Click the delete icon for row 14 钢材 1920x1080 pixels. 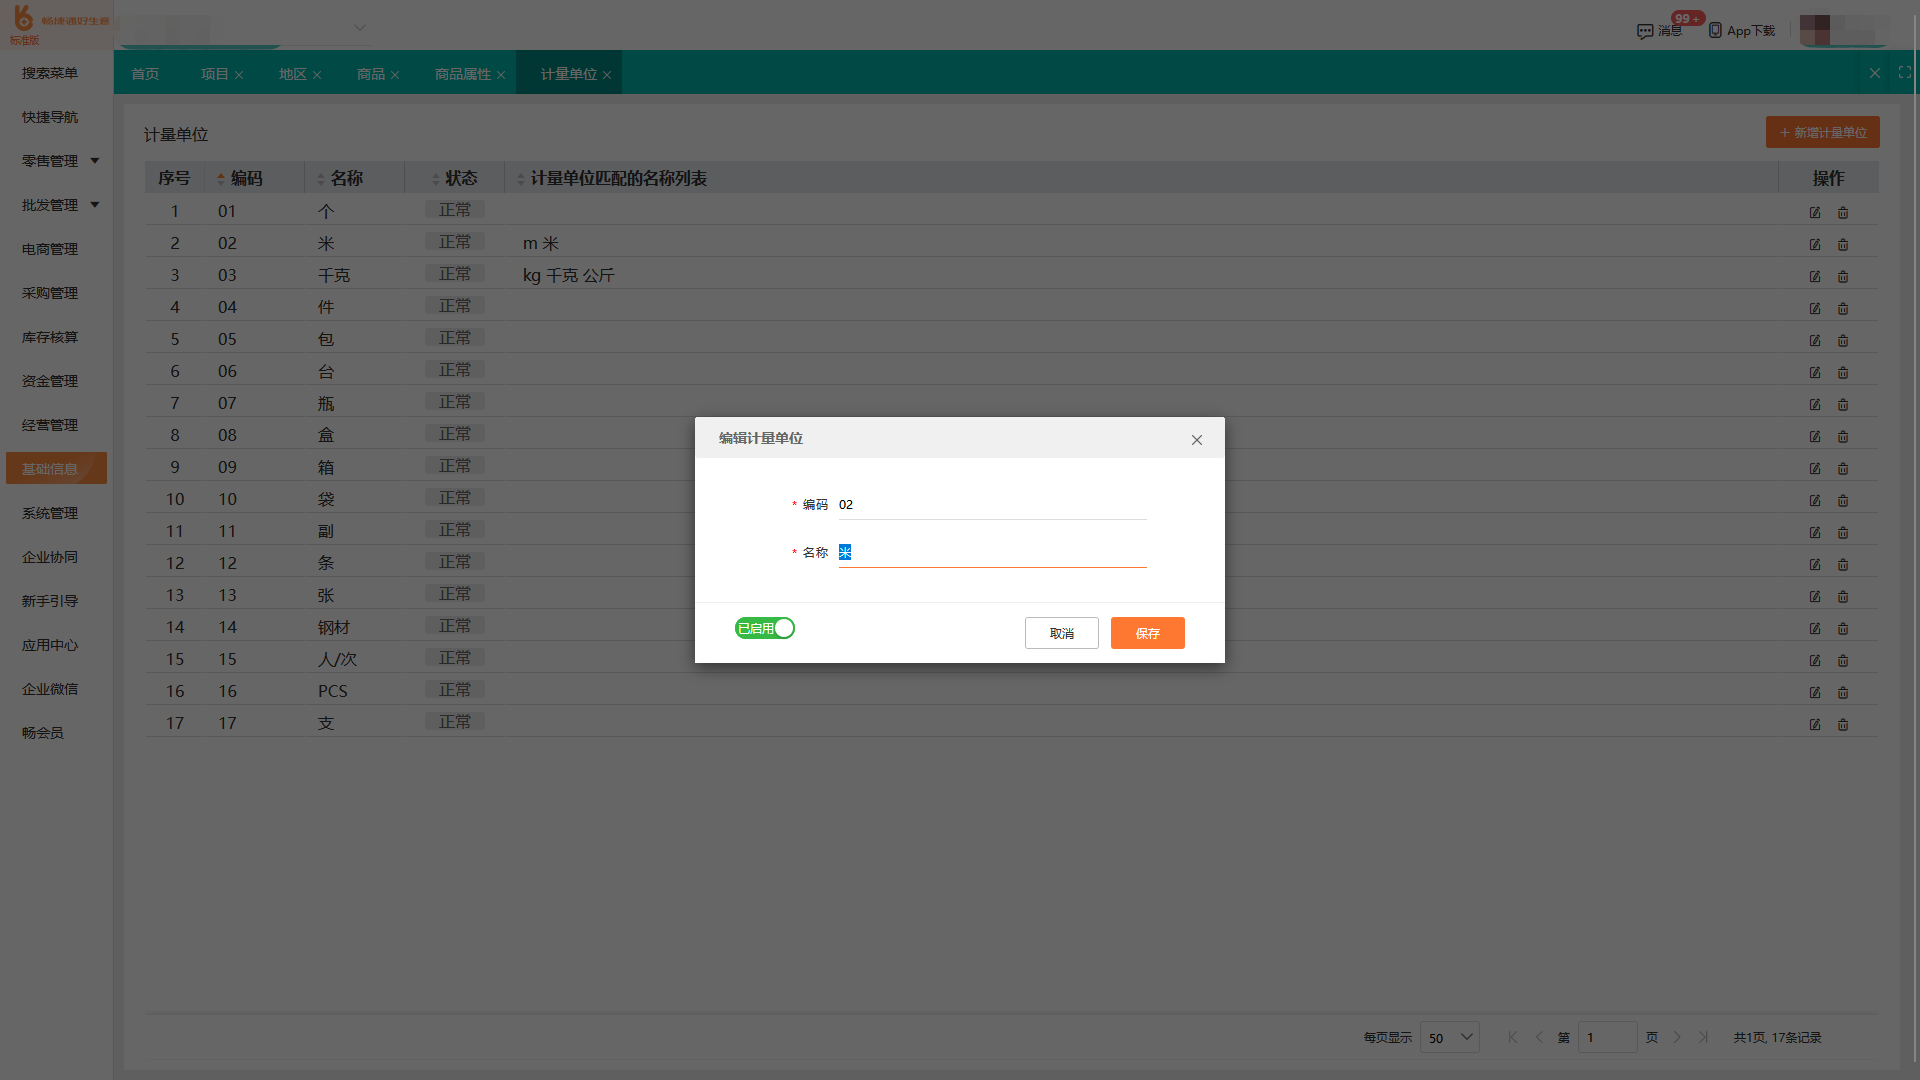(1844, 628)
